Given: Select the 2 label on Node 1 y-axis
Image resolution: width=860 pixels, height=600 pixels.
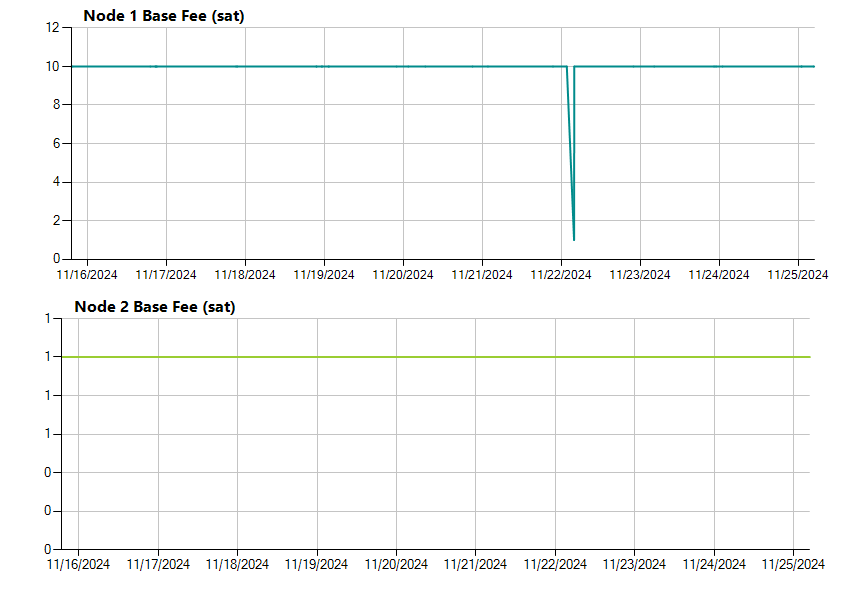Looking at the screenshot, I should tap(56, 220).
